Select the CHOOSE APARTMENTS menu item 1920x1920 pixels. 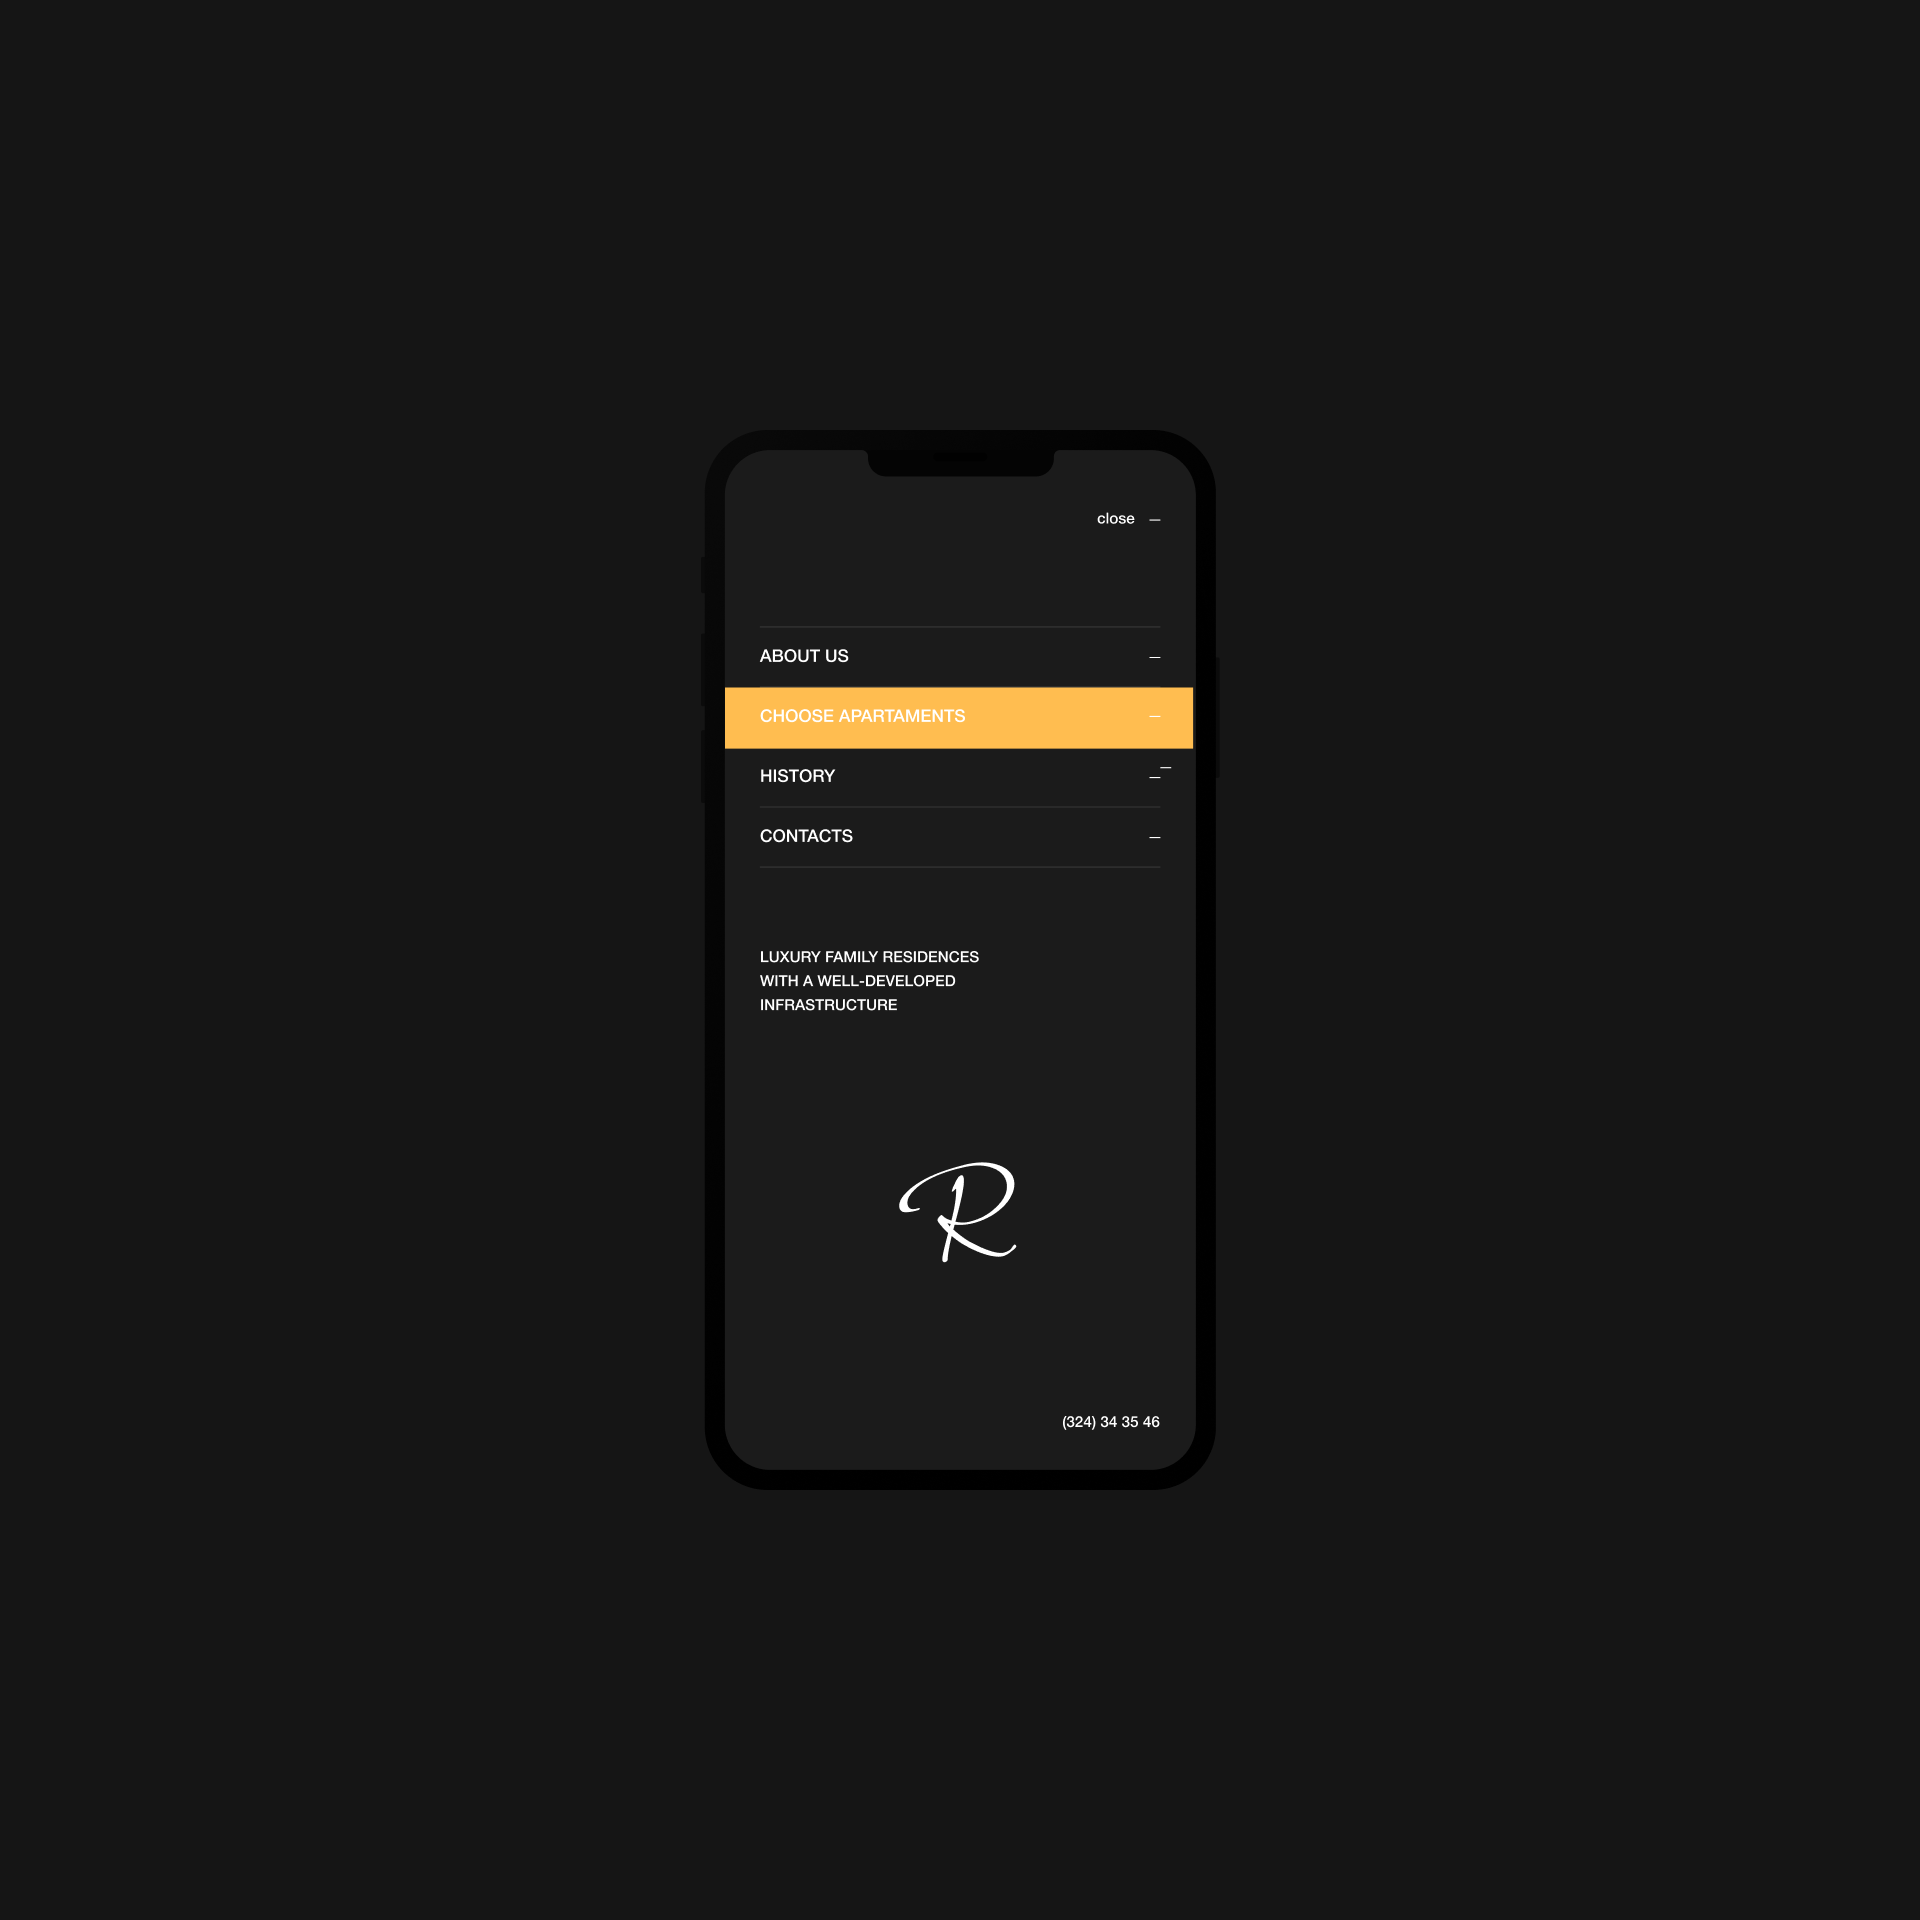[958, 716]
